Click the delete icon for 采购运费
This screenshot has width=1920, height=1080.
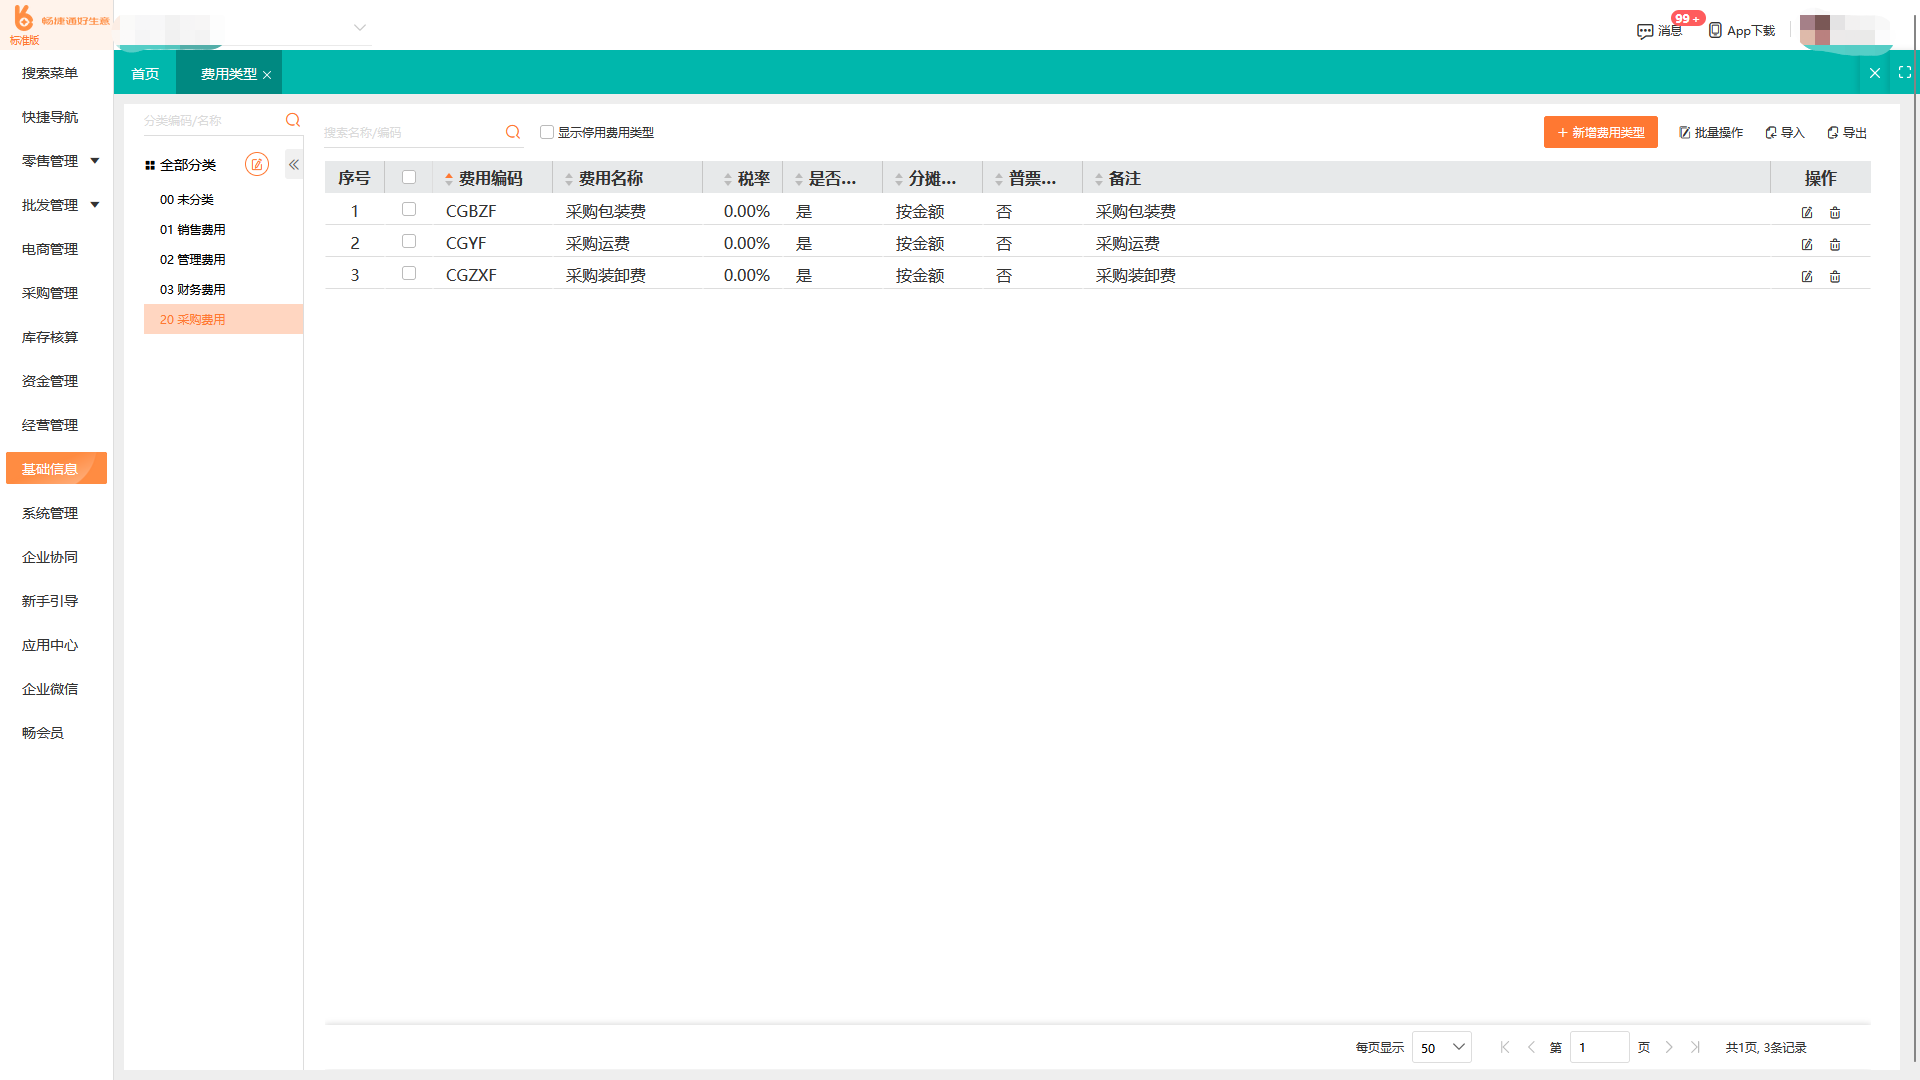click(x=1836, y=244)
